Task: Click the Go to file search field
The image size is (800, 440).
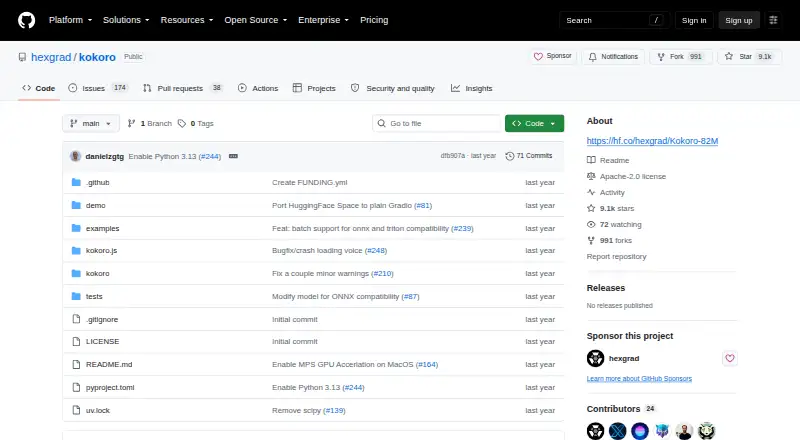Action: tap(437, 124)
